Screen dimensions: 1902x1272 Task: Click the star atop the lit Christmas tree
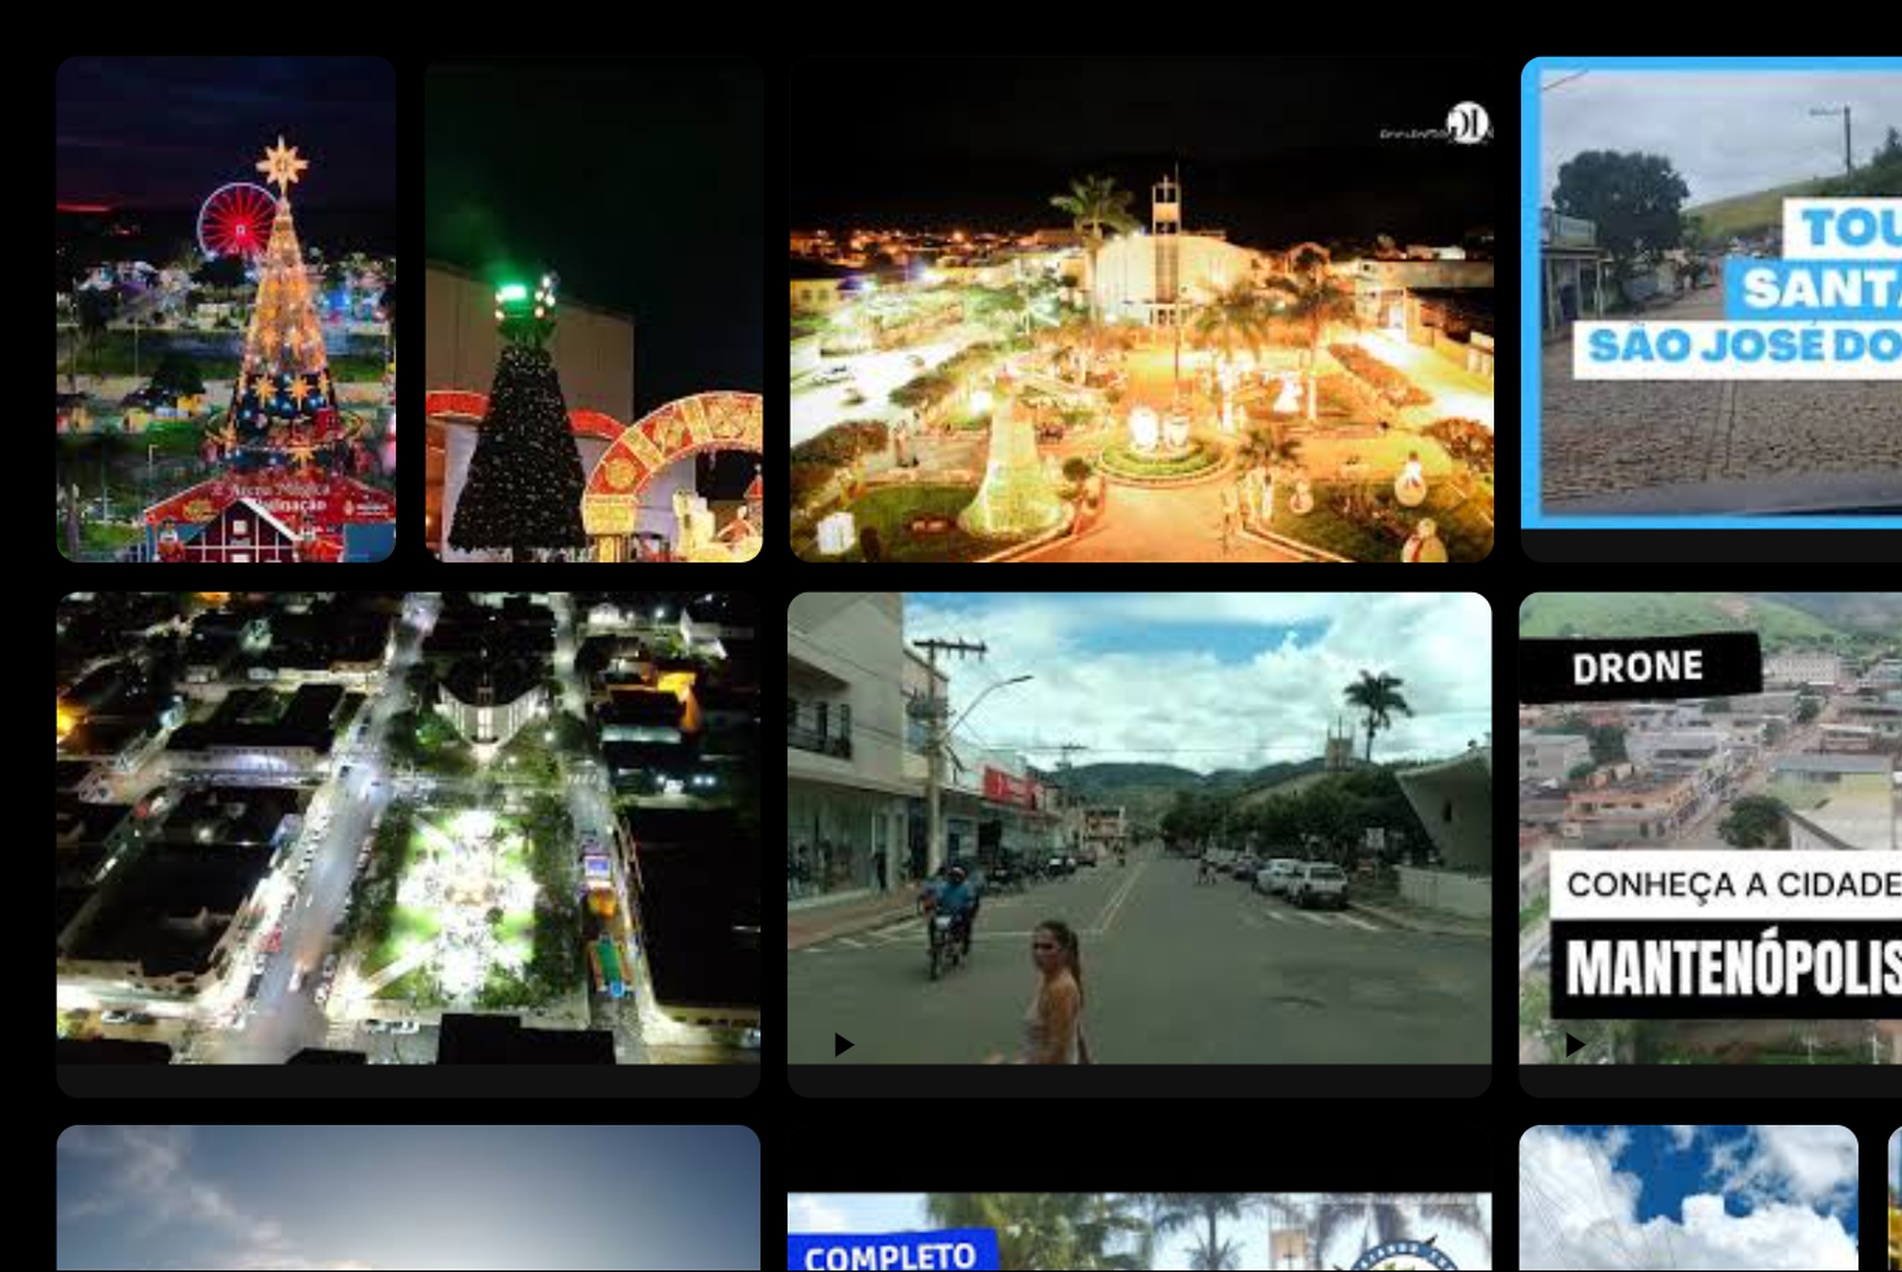click(x=282, y=162)
